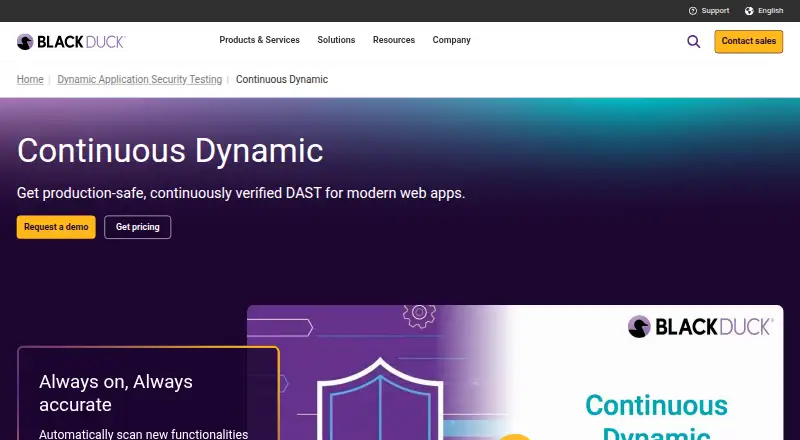Select the Always on, Always accurate card
800x440 pixels.
click(x=148, y=393)
